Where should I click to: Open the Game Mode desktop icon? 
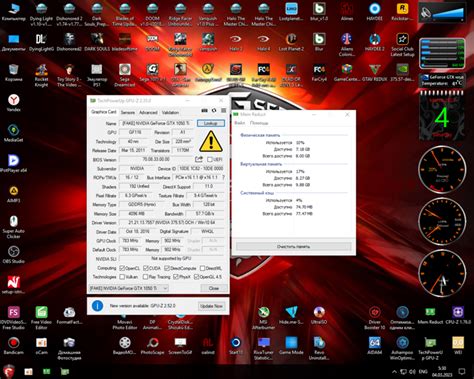[x=291, y=346]
